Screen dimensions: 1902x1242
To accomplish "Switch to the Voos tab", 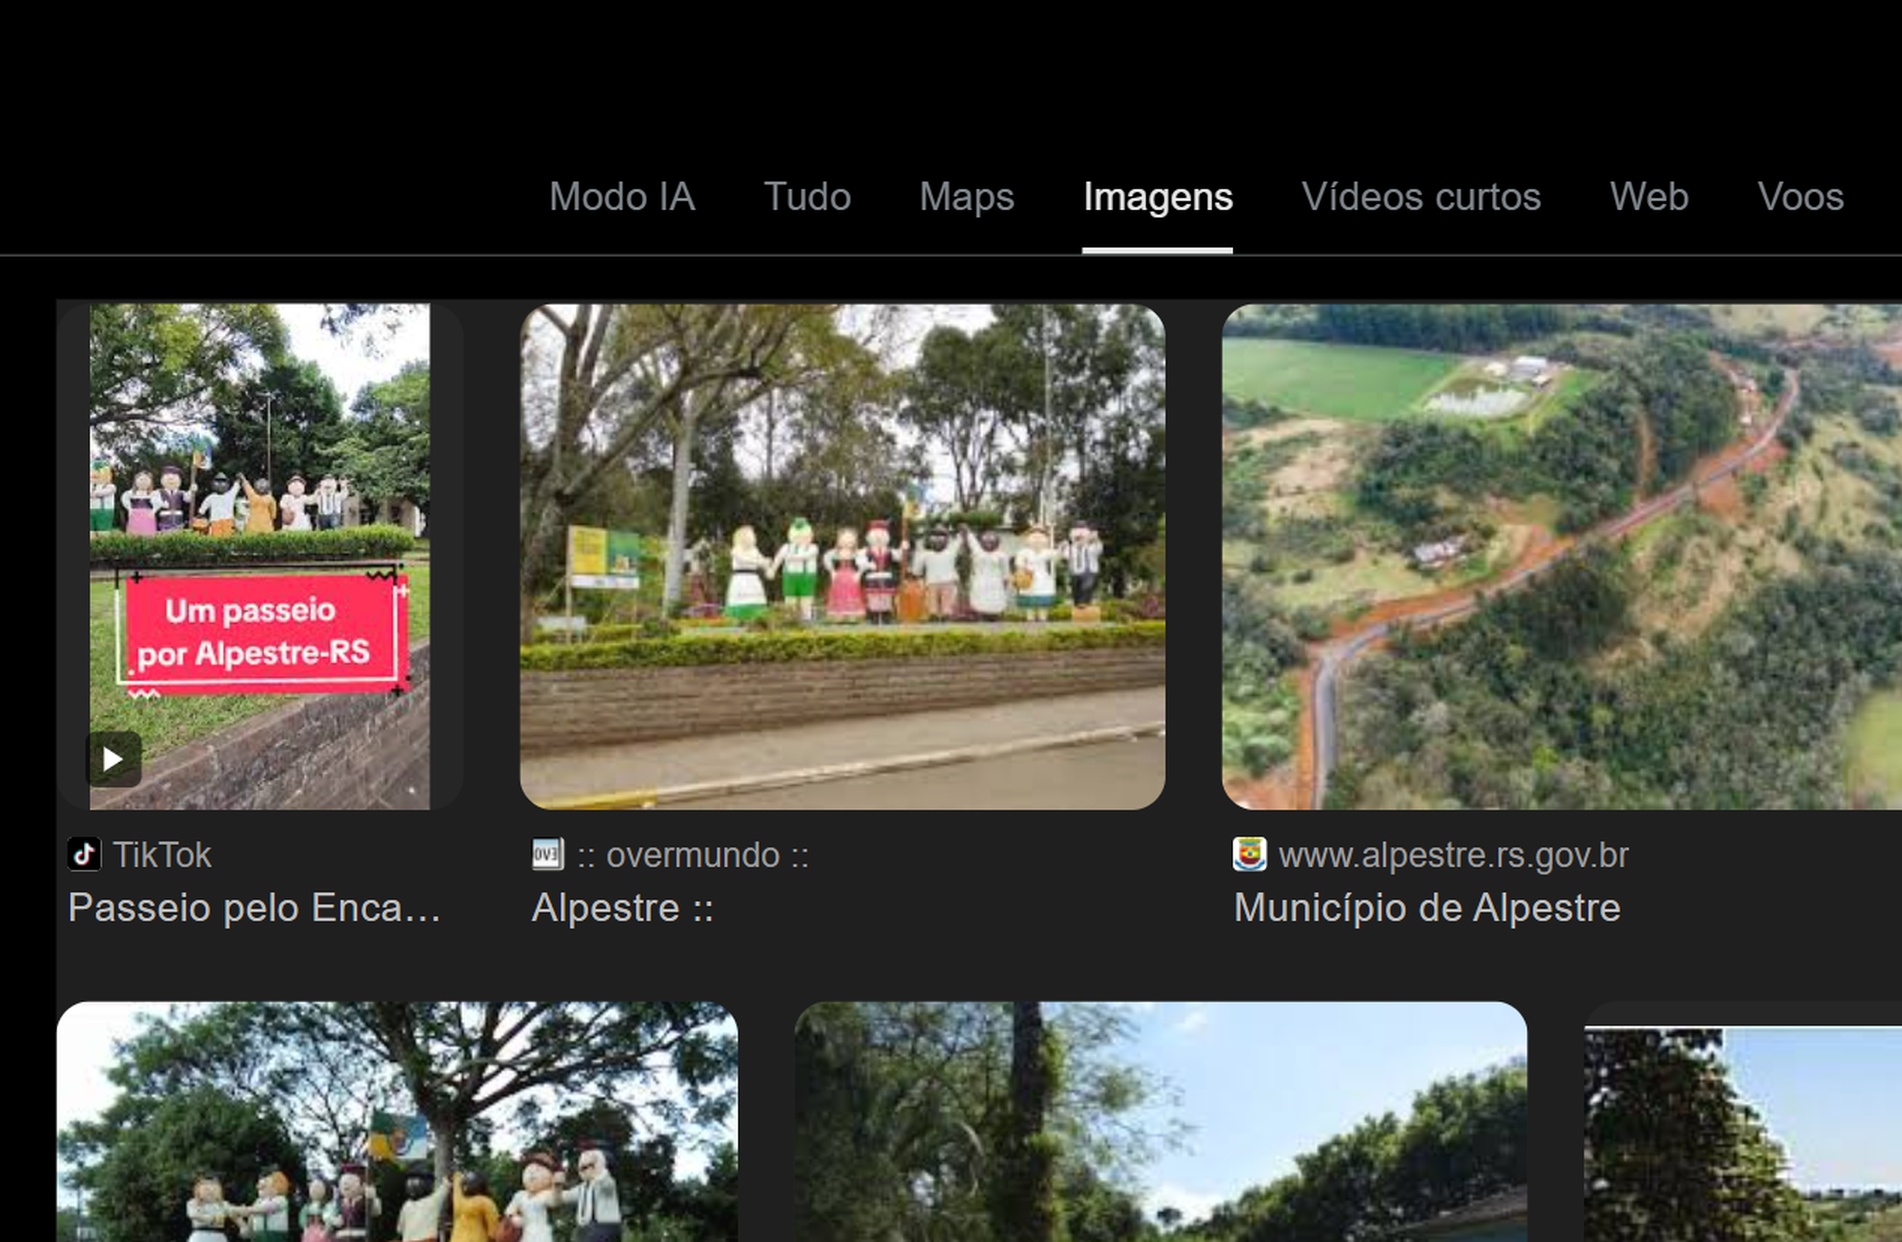I will tap(1800, 197).
